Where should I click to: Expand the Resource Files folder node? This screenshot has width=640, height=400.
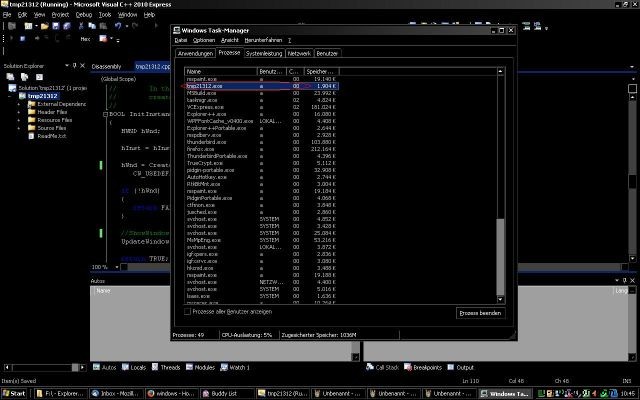click(x=18, y=120)
